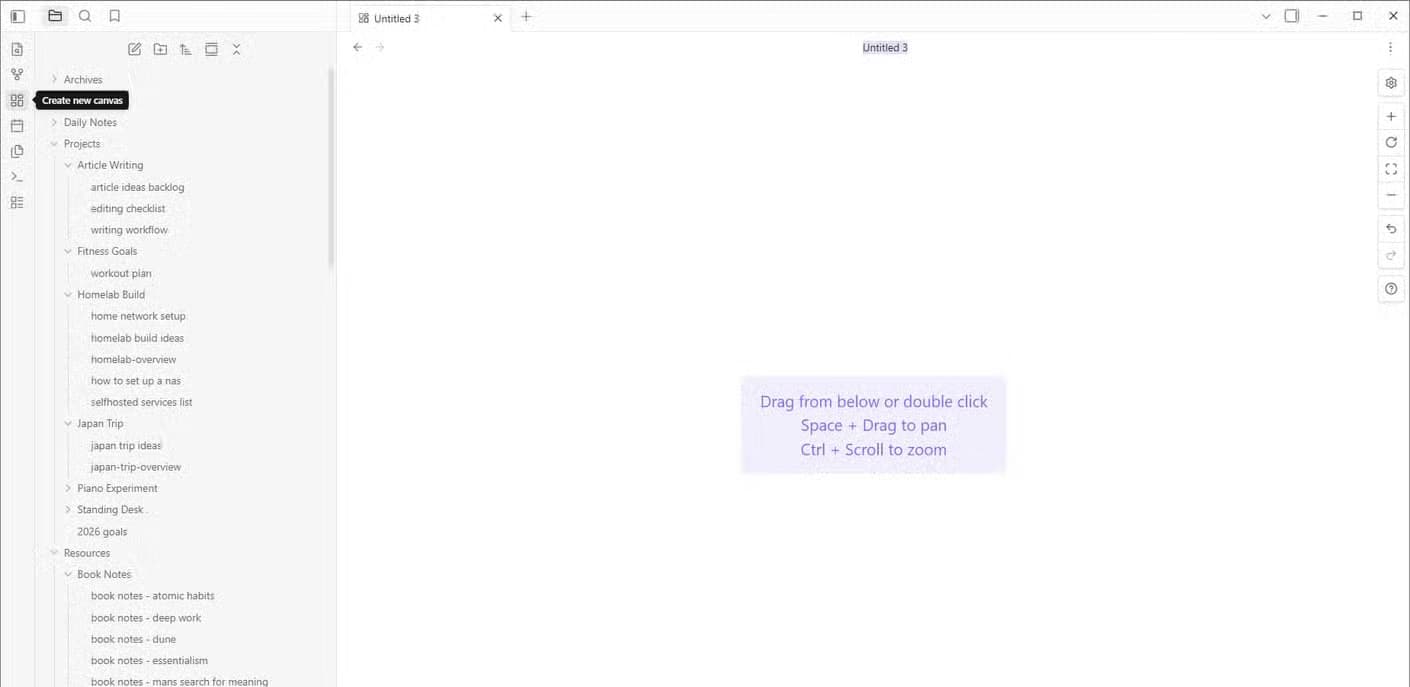Collapse the Projects folder
Viewport: 1410px width, 687px height.
pos(82,144)
